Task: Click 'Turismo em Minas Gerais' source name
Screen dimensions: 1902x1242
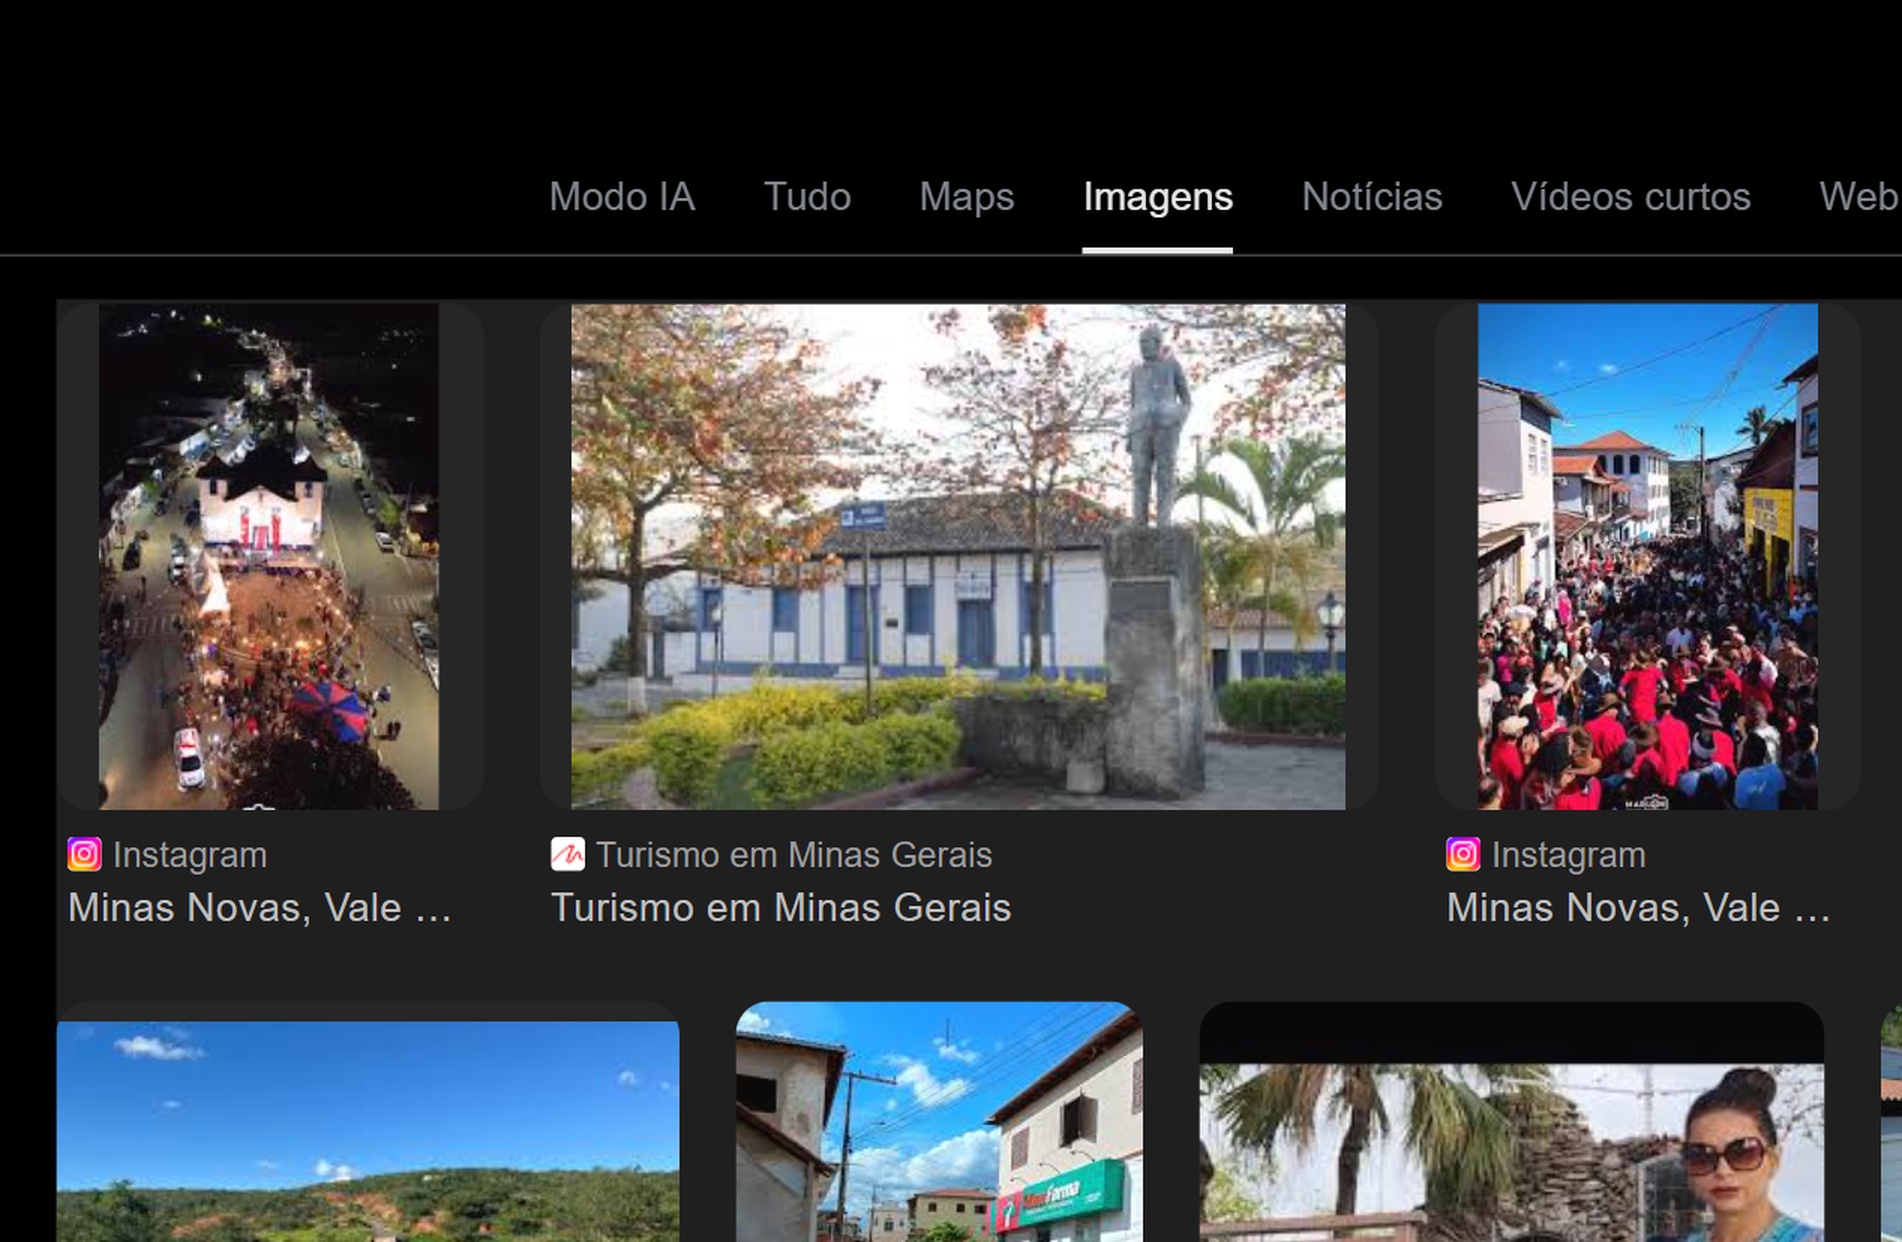Action: (793, 855)
